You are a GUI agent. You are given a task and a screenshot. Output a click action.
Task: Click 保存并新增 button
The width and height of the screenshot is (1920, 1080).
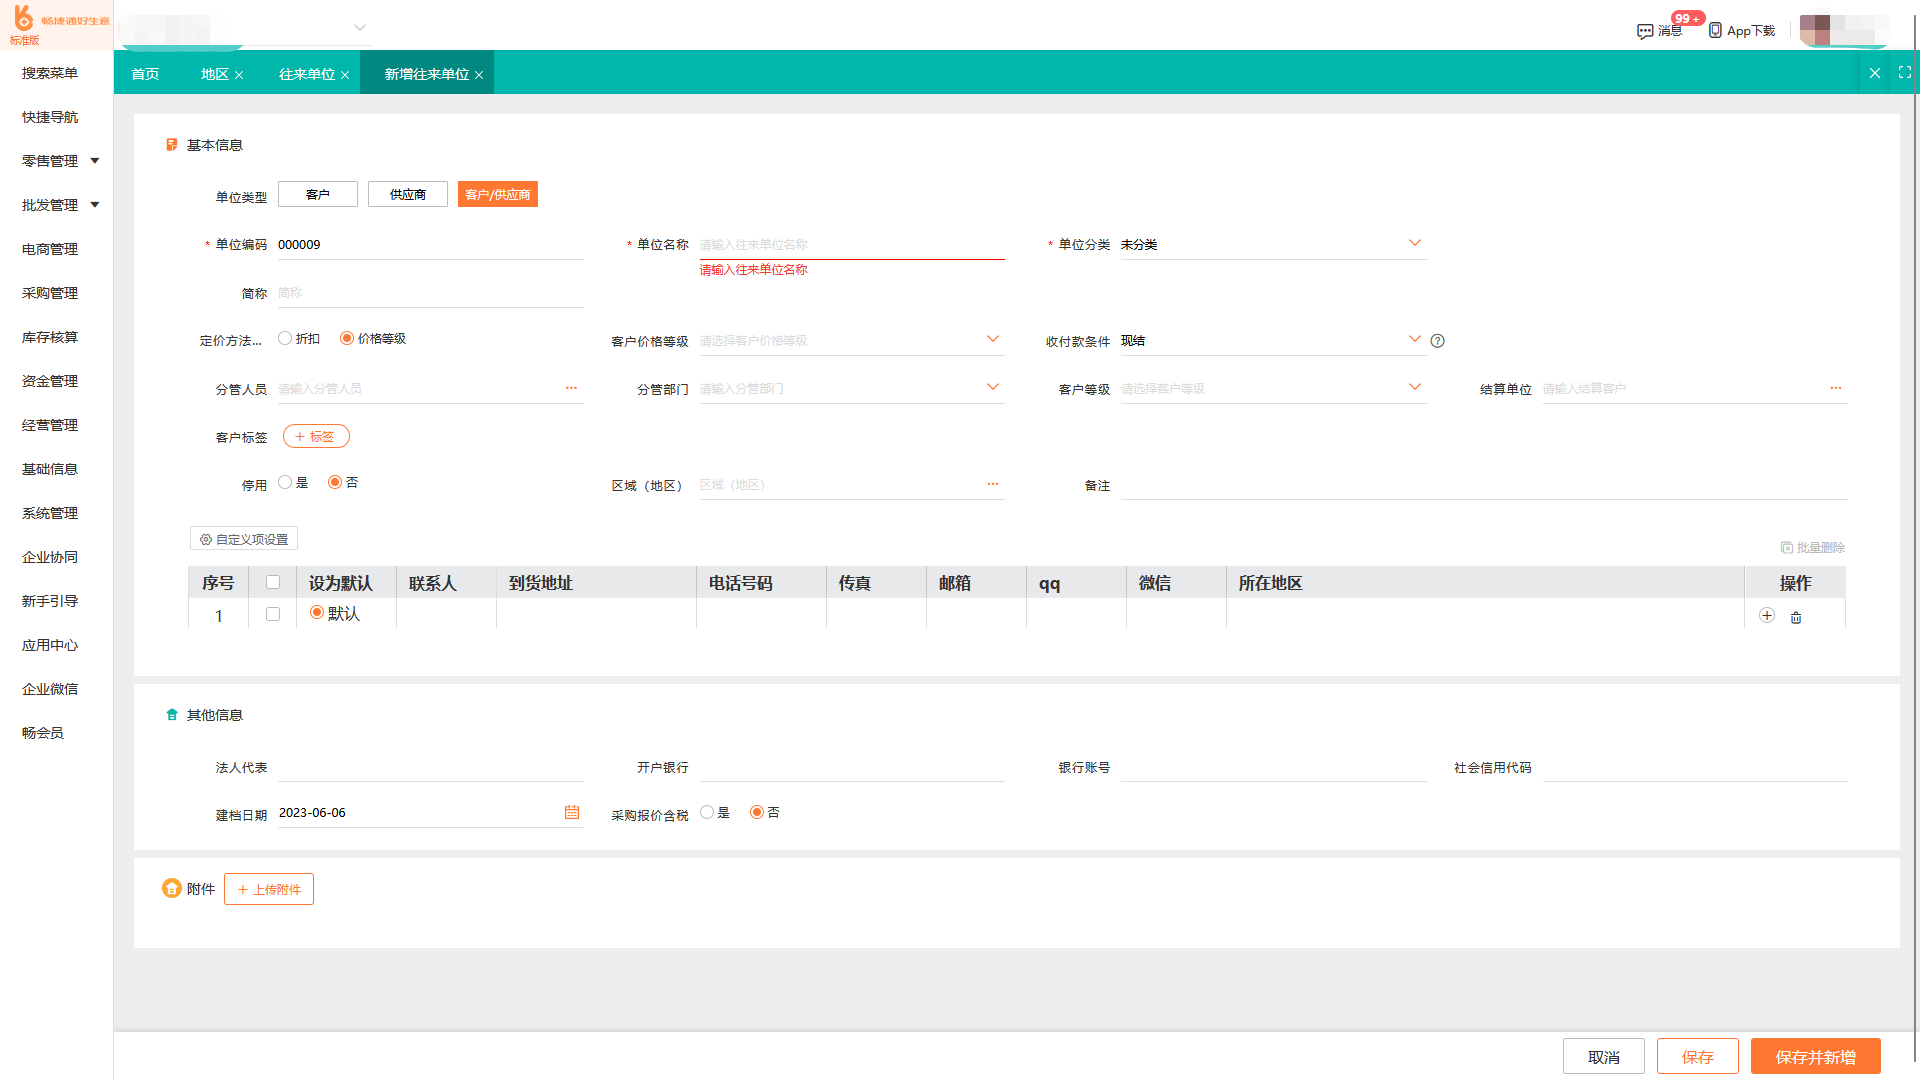point(1813,1055)
